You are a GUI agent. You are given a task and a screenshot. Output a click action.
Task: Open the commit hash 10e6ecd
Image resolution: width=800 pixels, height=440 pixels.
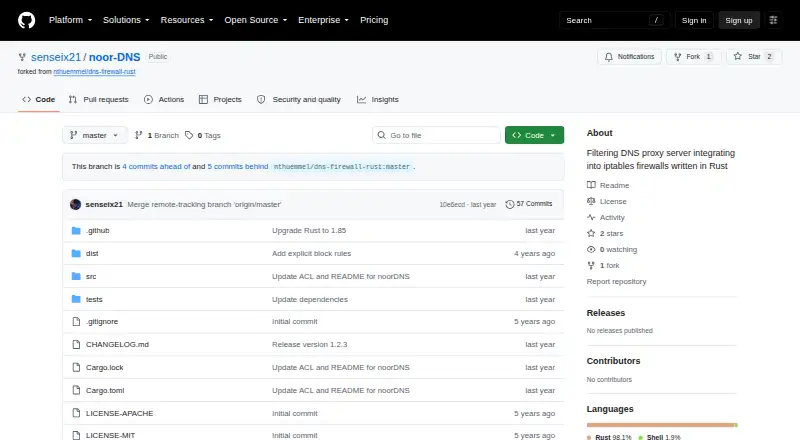(x=452, y=205)
